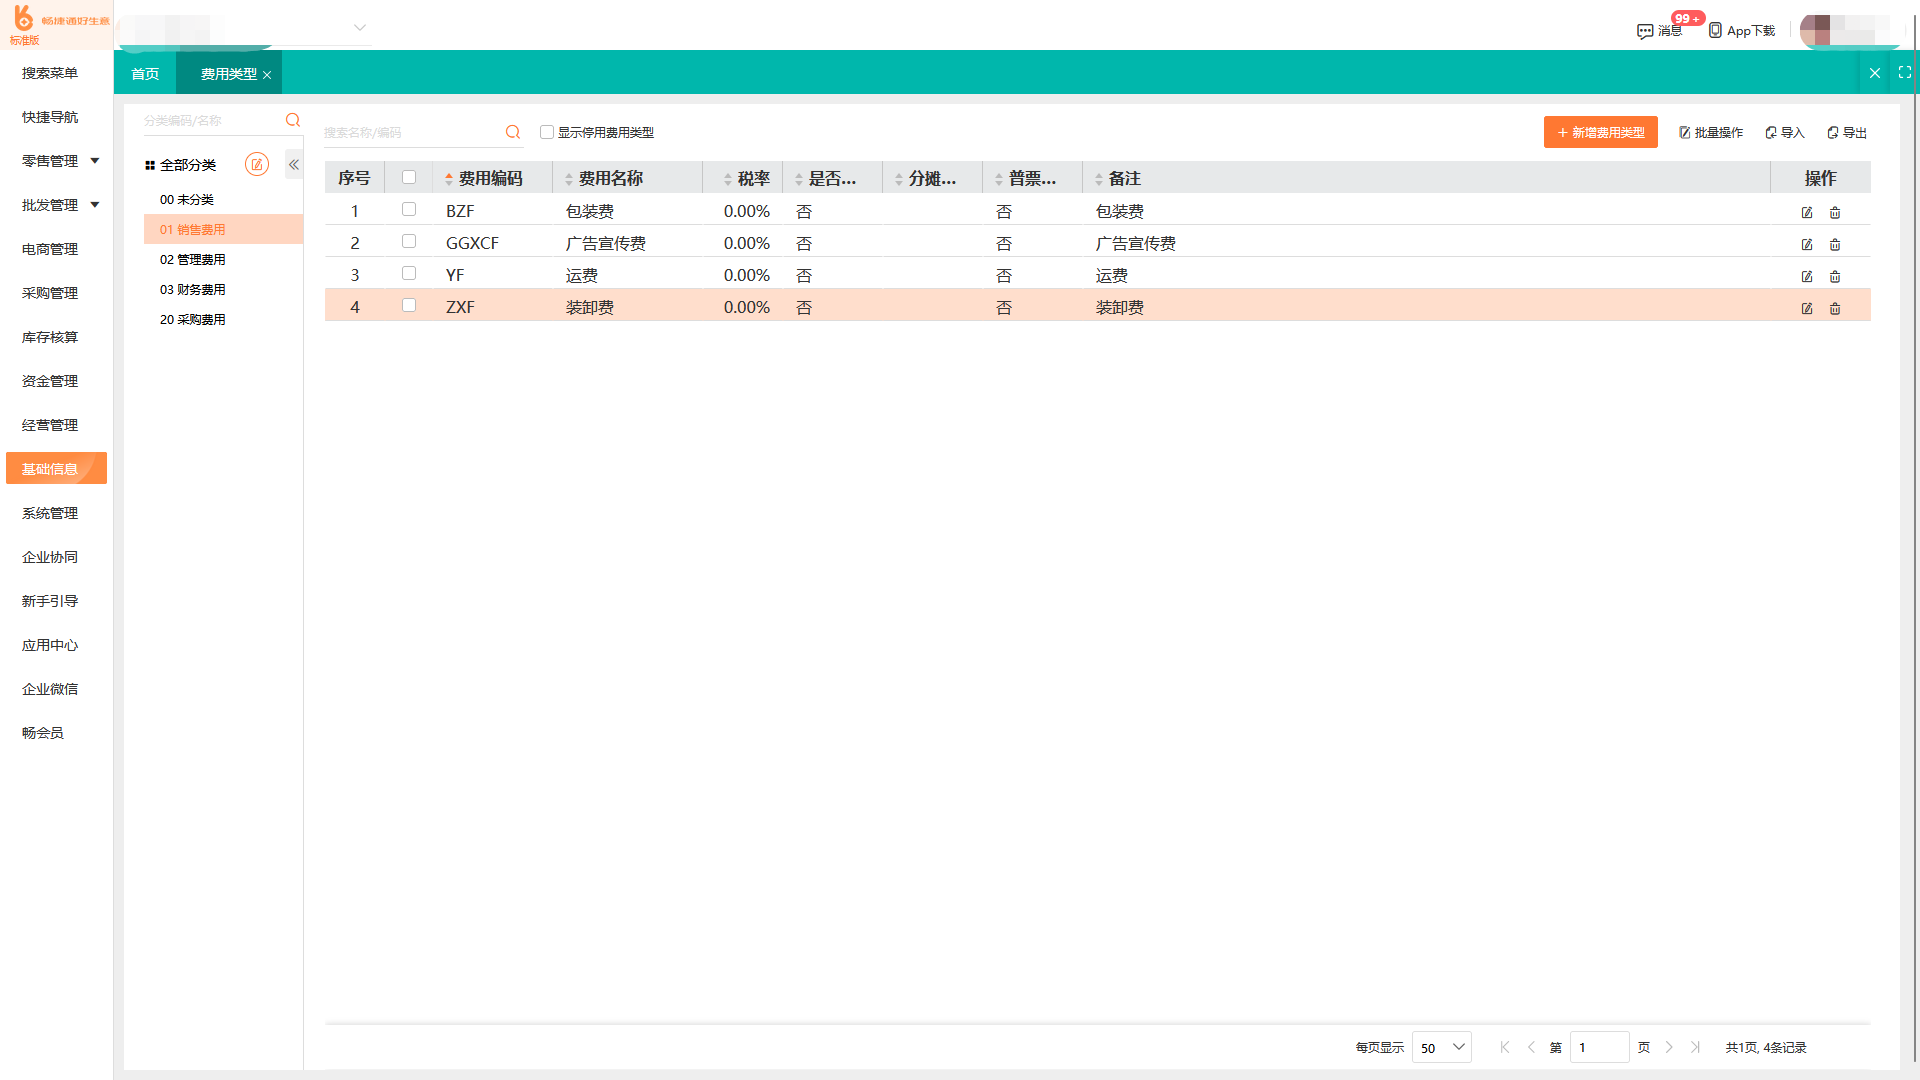1920x1080 pixels.
Task: Switch to 首页 tab
Action: pos(146,73)
